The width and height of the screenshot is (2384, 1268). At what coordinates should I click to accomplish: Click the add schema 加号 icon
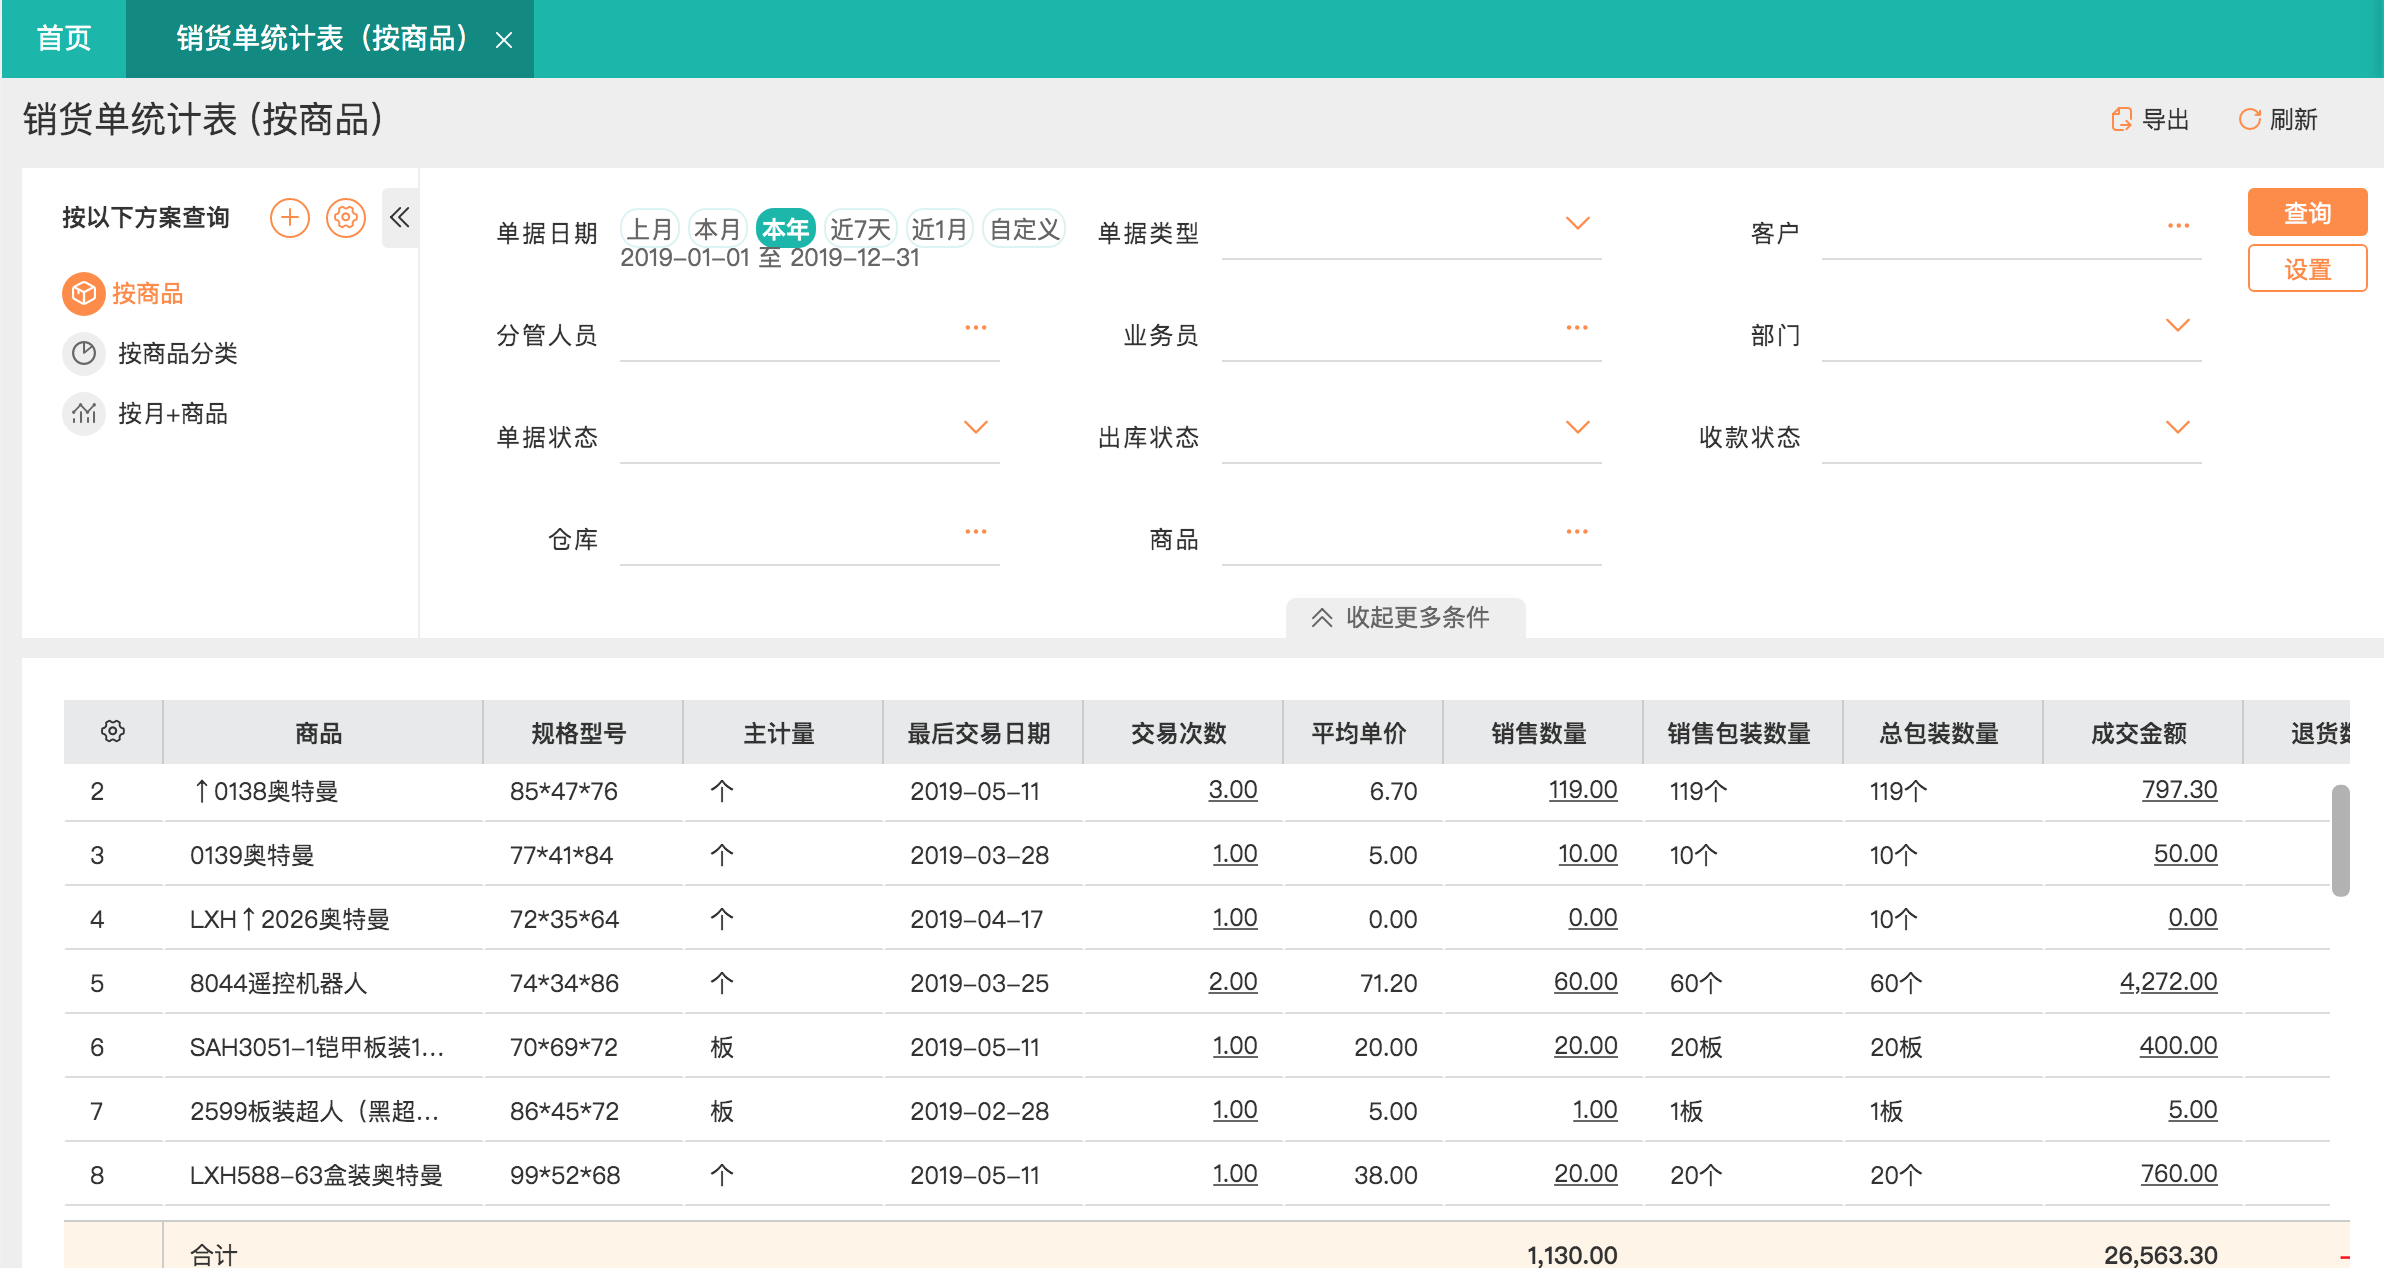tap(292, 219)
